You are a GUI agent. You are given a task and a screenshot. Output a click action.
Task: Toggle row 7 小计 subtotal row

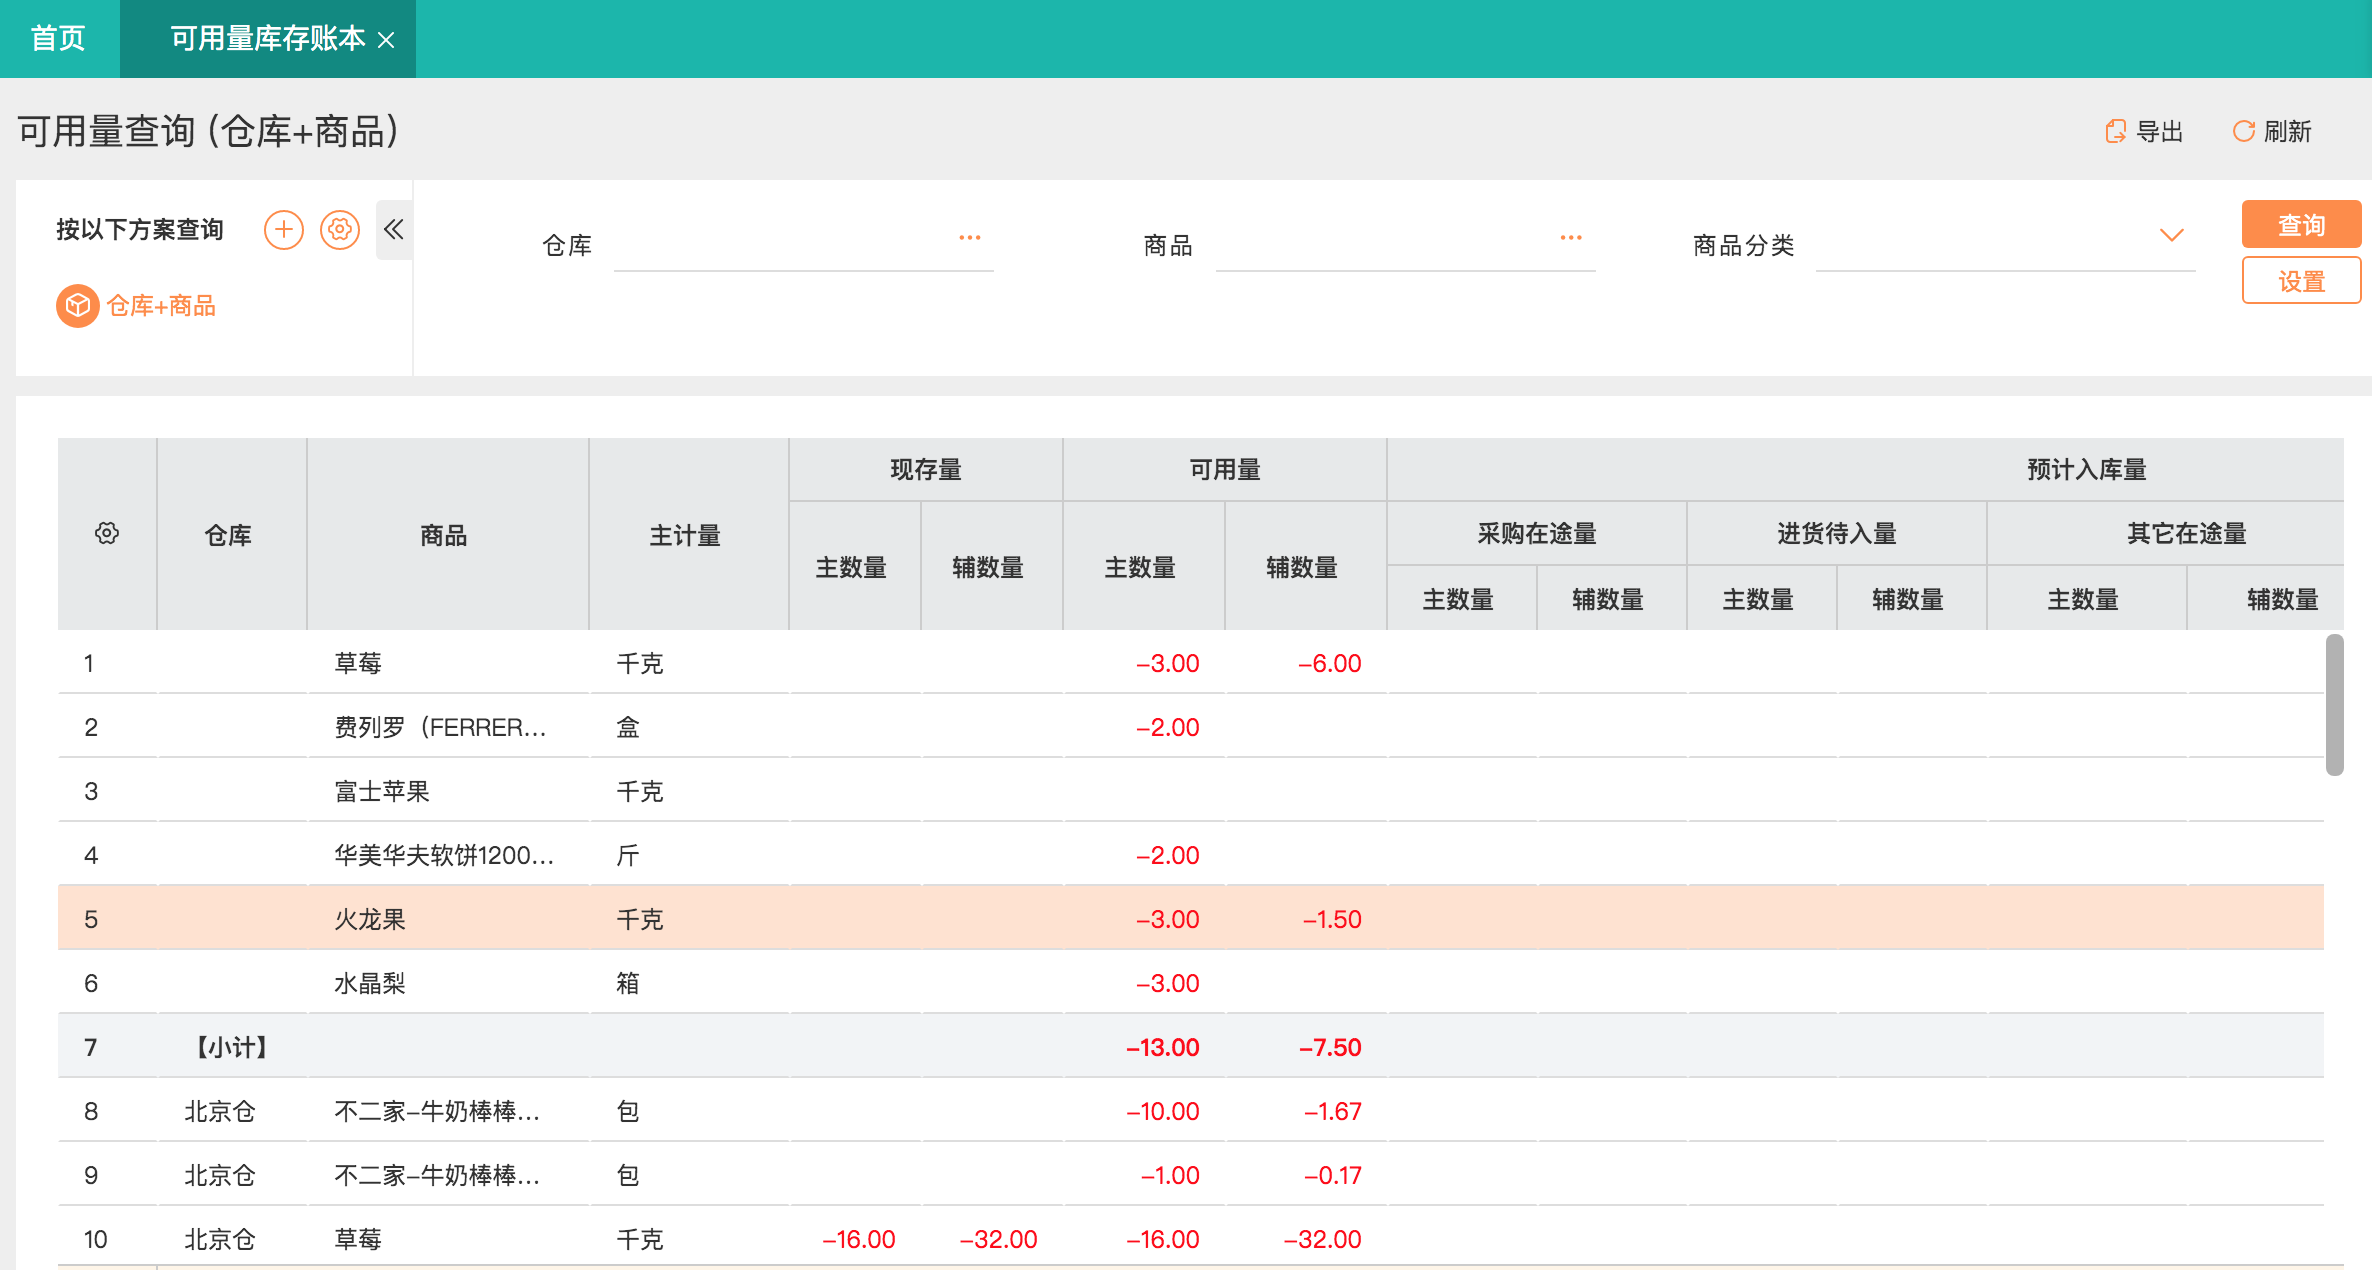coord(232,1046)
